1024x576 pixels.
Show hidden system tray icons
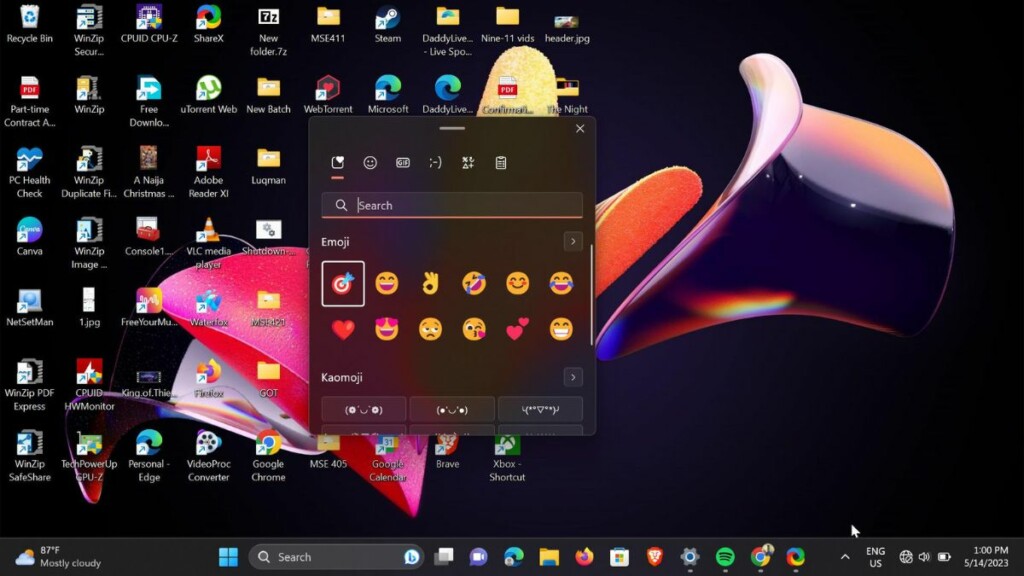point(845,557)
